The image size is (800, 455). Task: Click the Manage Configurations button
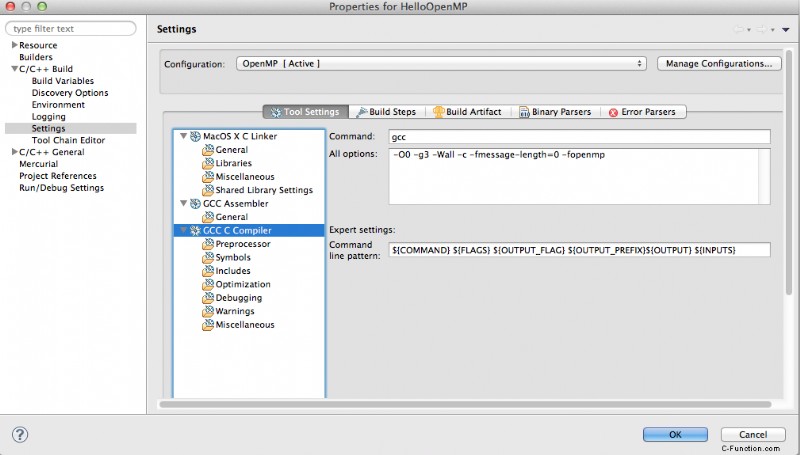(x=718, y=63)
